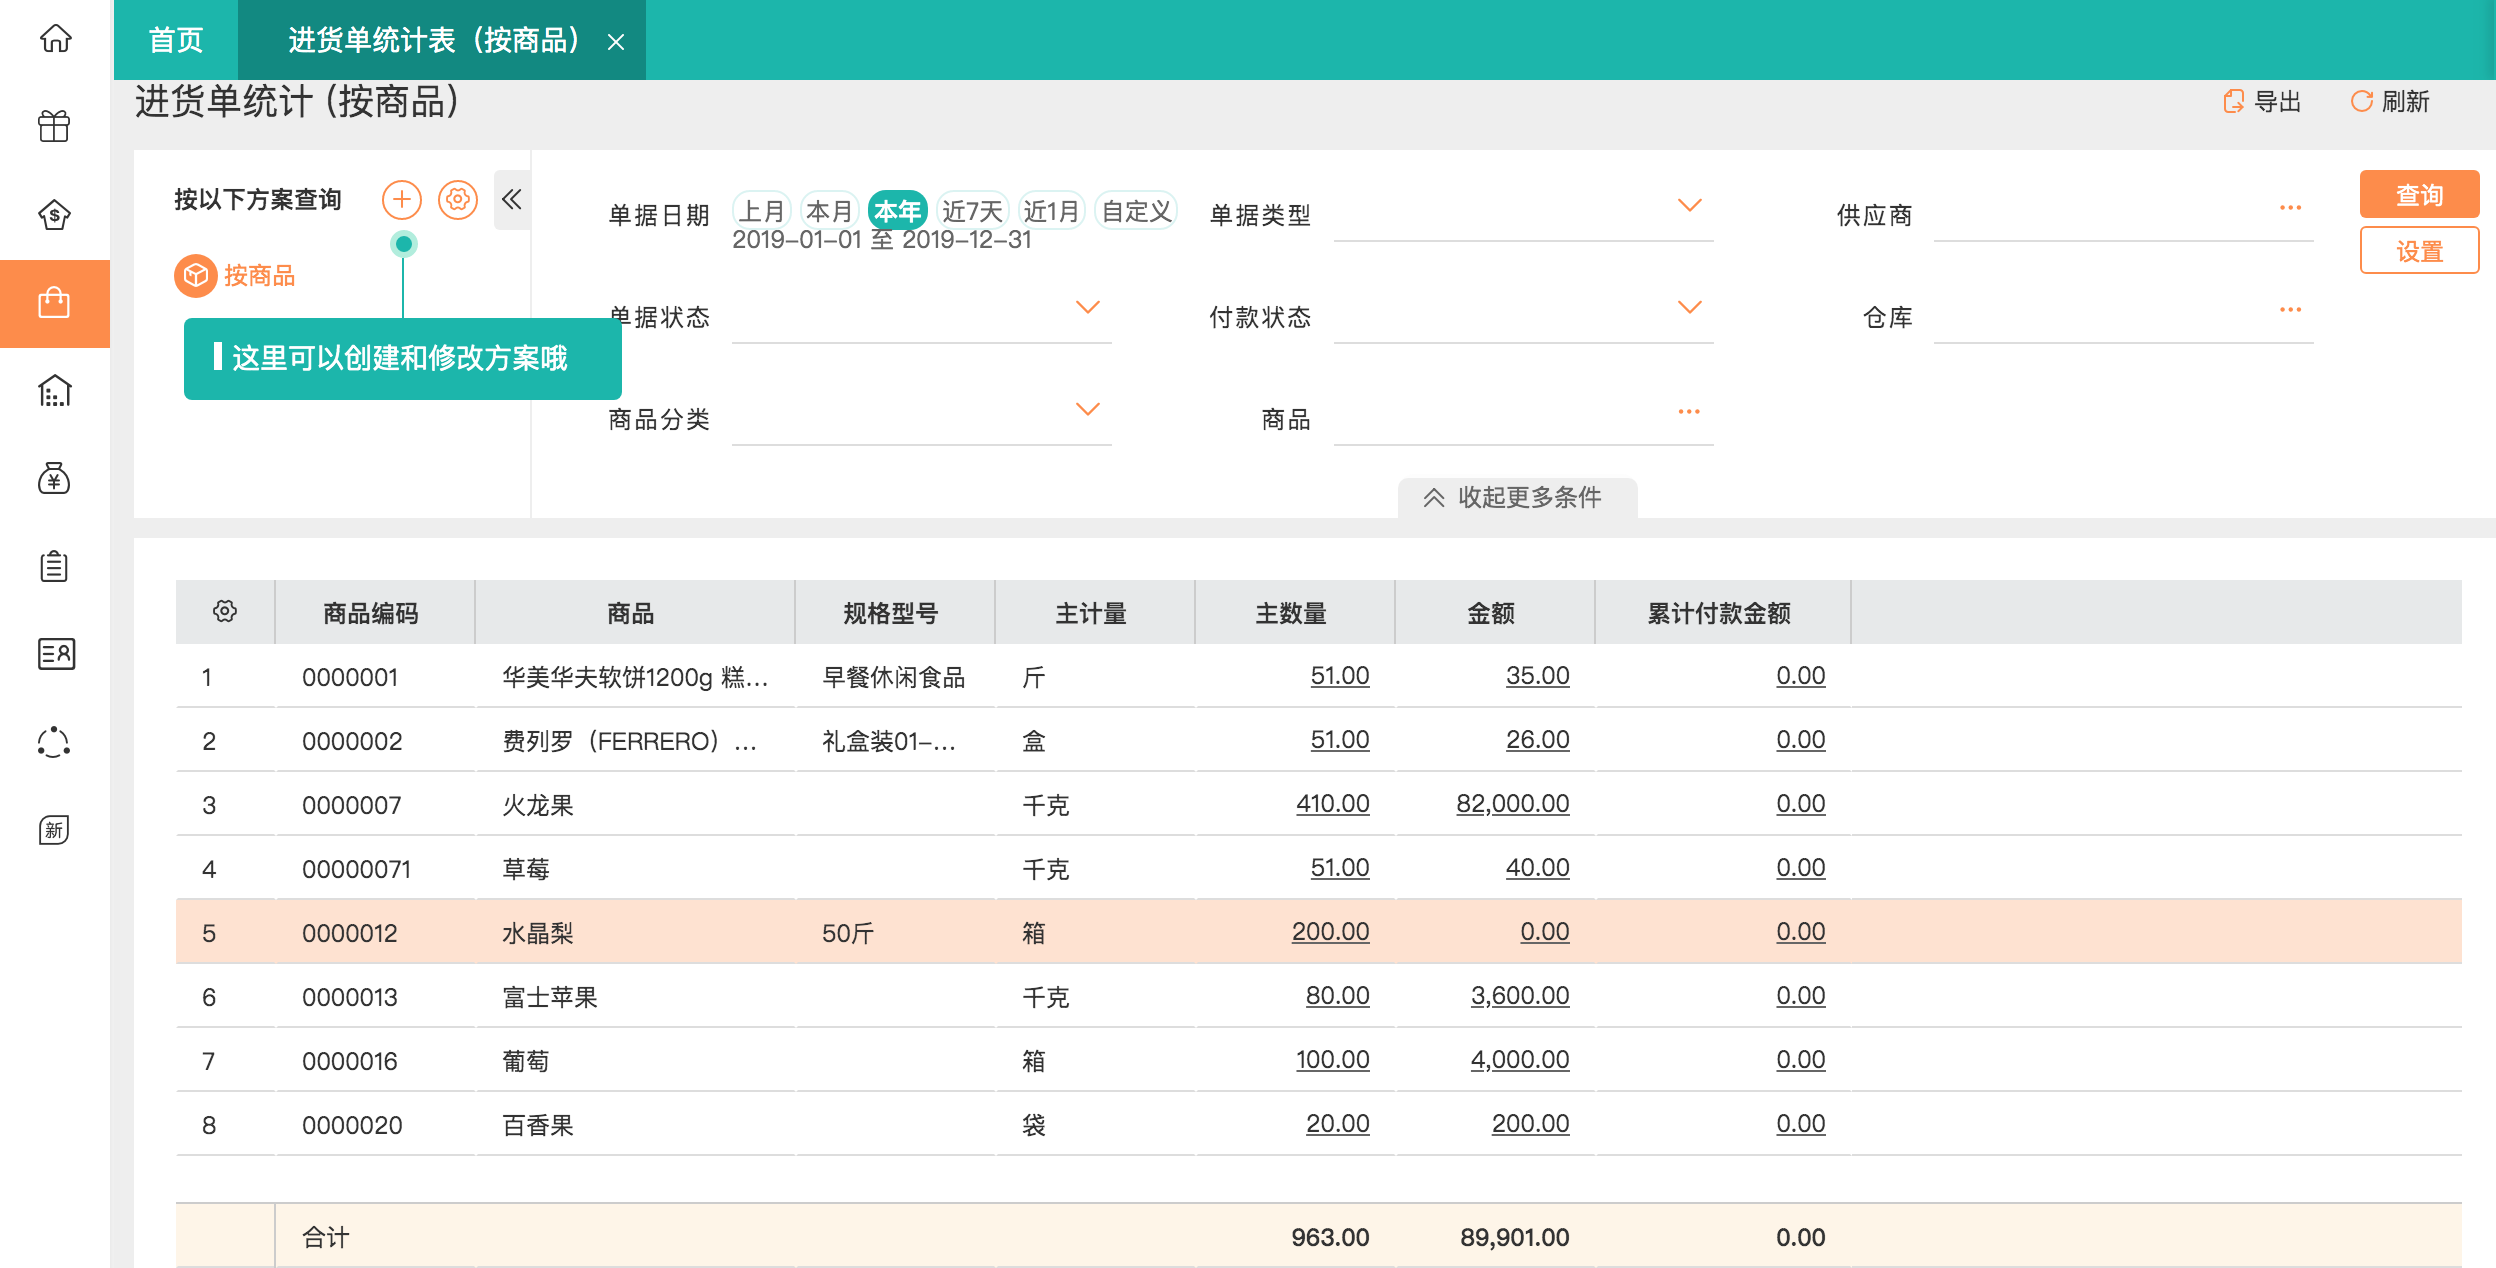The width and height of the screenshot is (2496, 1268).
Task: Click the collapse panel arrow icon
Action: [x=511, y=197]
